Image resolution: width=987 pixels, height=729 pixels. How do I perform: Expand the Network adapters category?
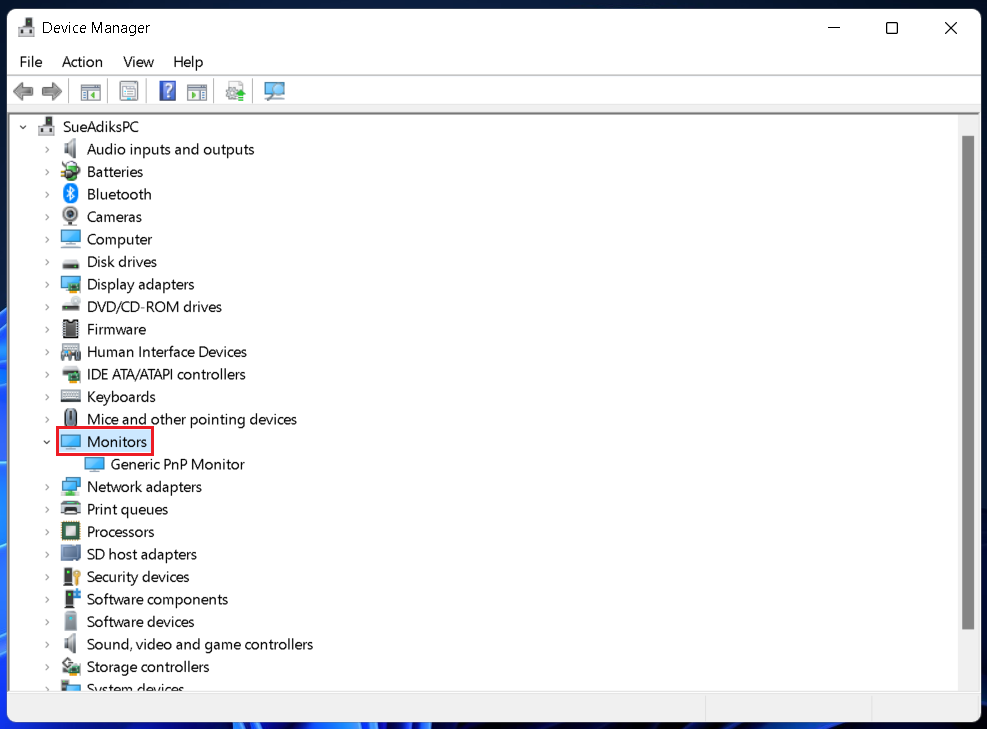[47, 487]
